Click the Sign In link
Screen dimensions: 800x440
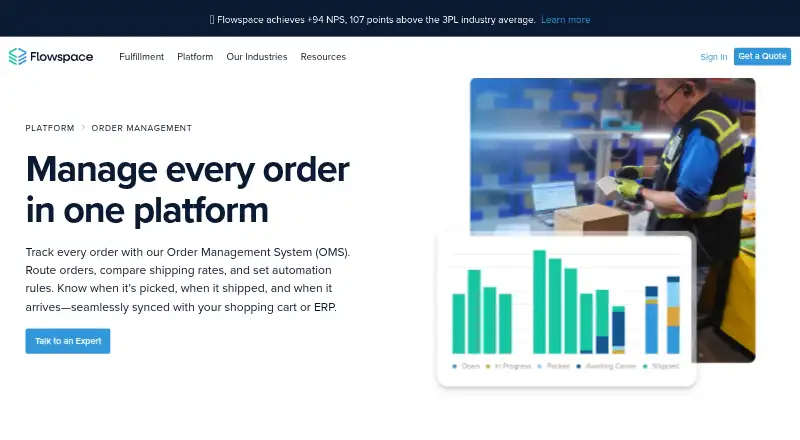[713, 57]
